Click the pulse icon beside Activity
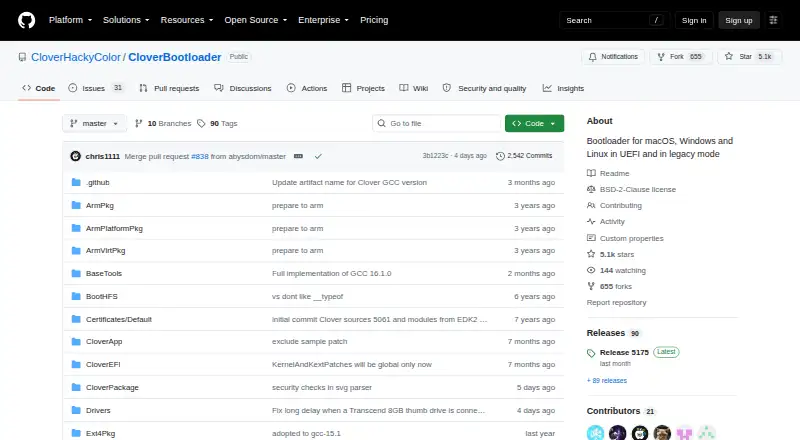The height and width of the screenshot is (440, 800). [591, 222]
